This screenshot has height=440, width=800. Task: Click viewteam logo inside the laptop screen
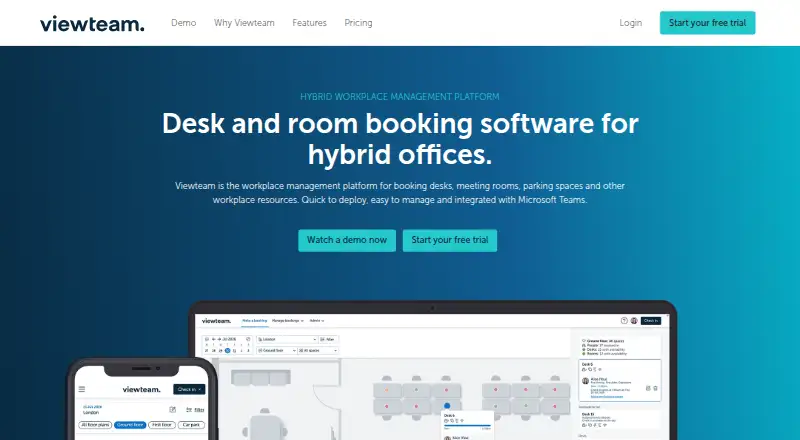point(216,321)
